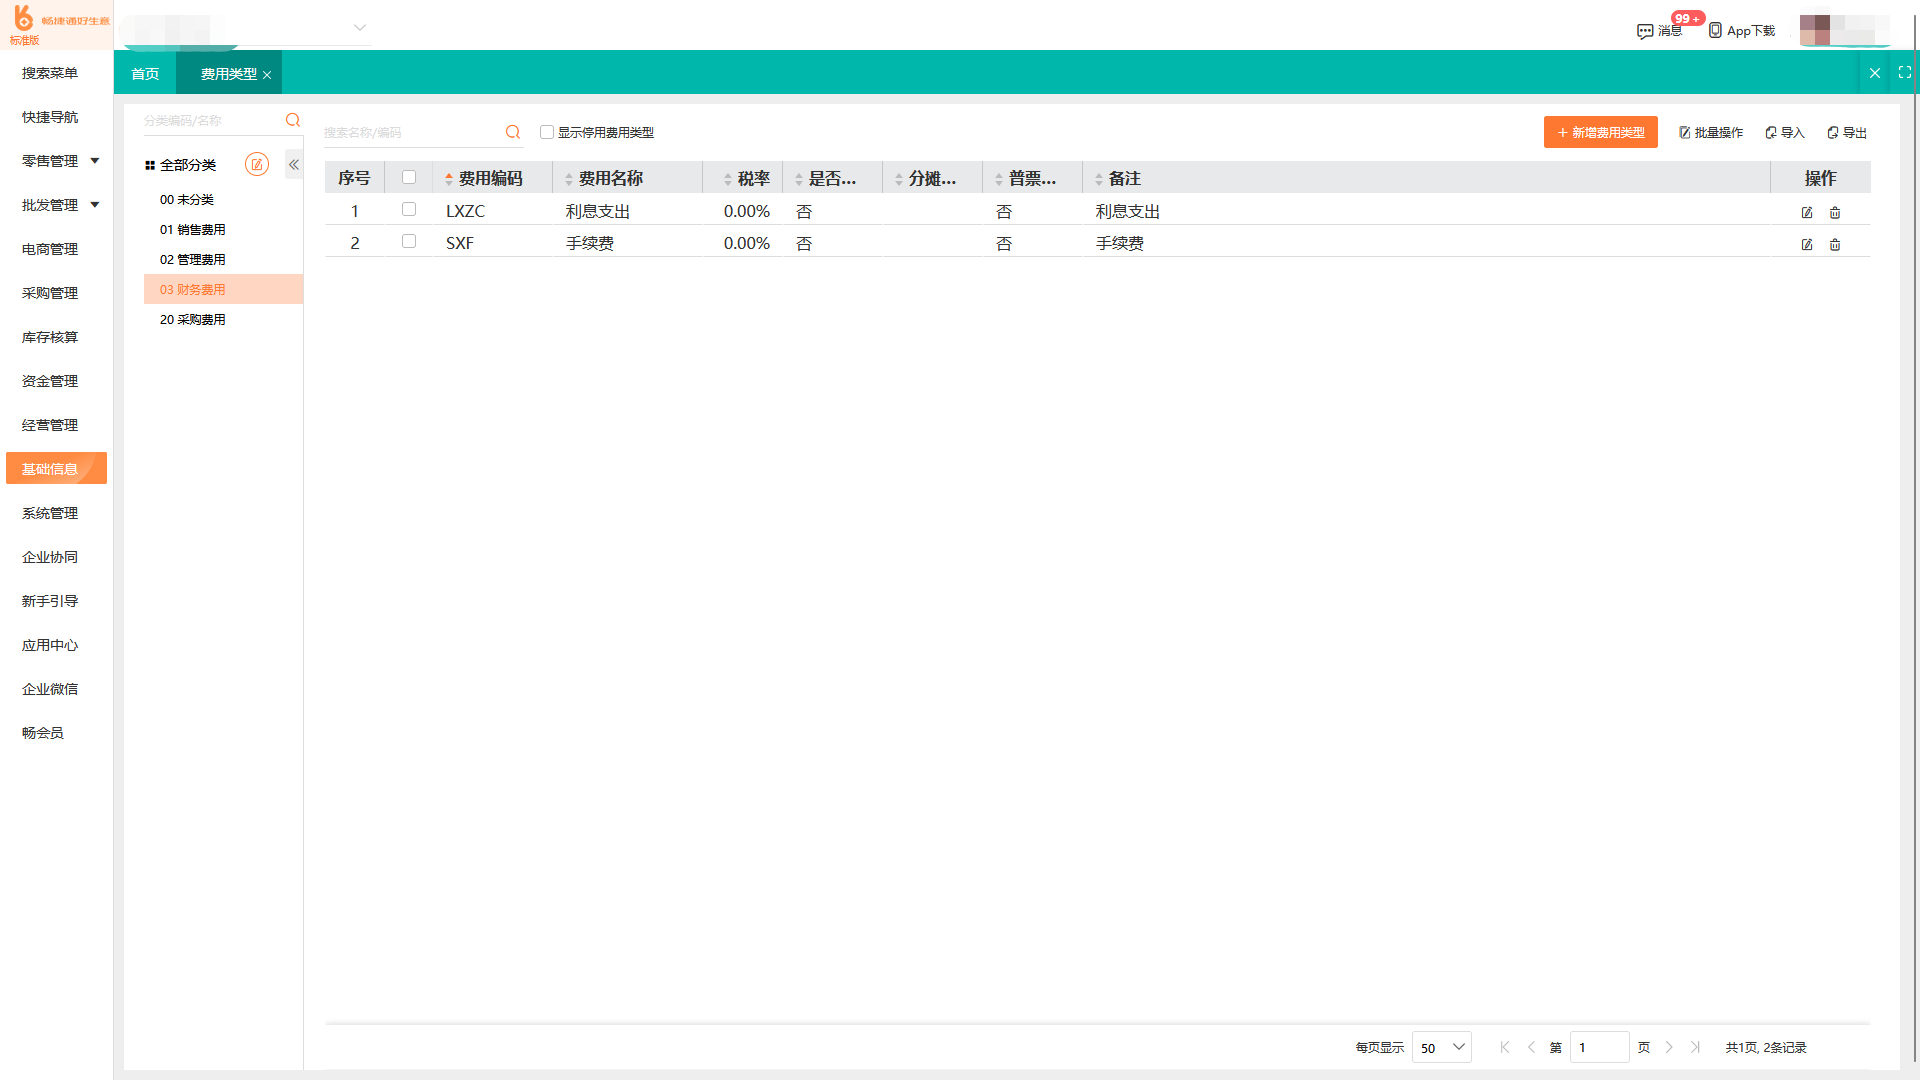Click the delete icon for 利息支出
The width and height of the screenshot is (1920, 1080).
(1836, 212)
